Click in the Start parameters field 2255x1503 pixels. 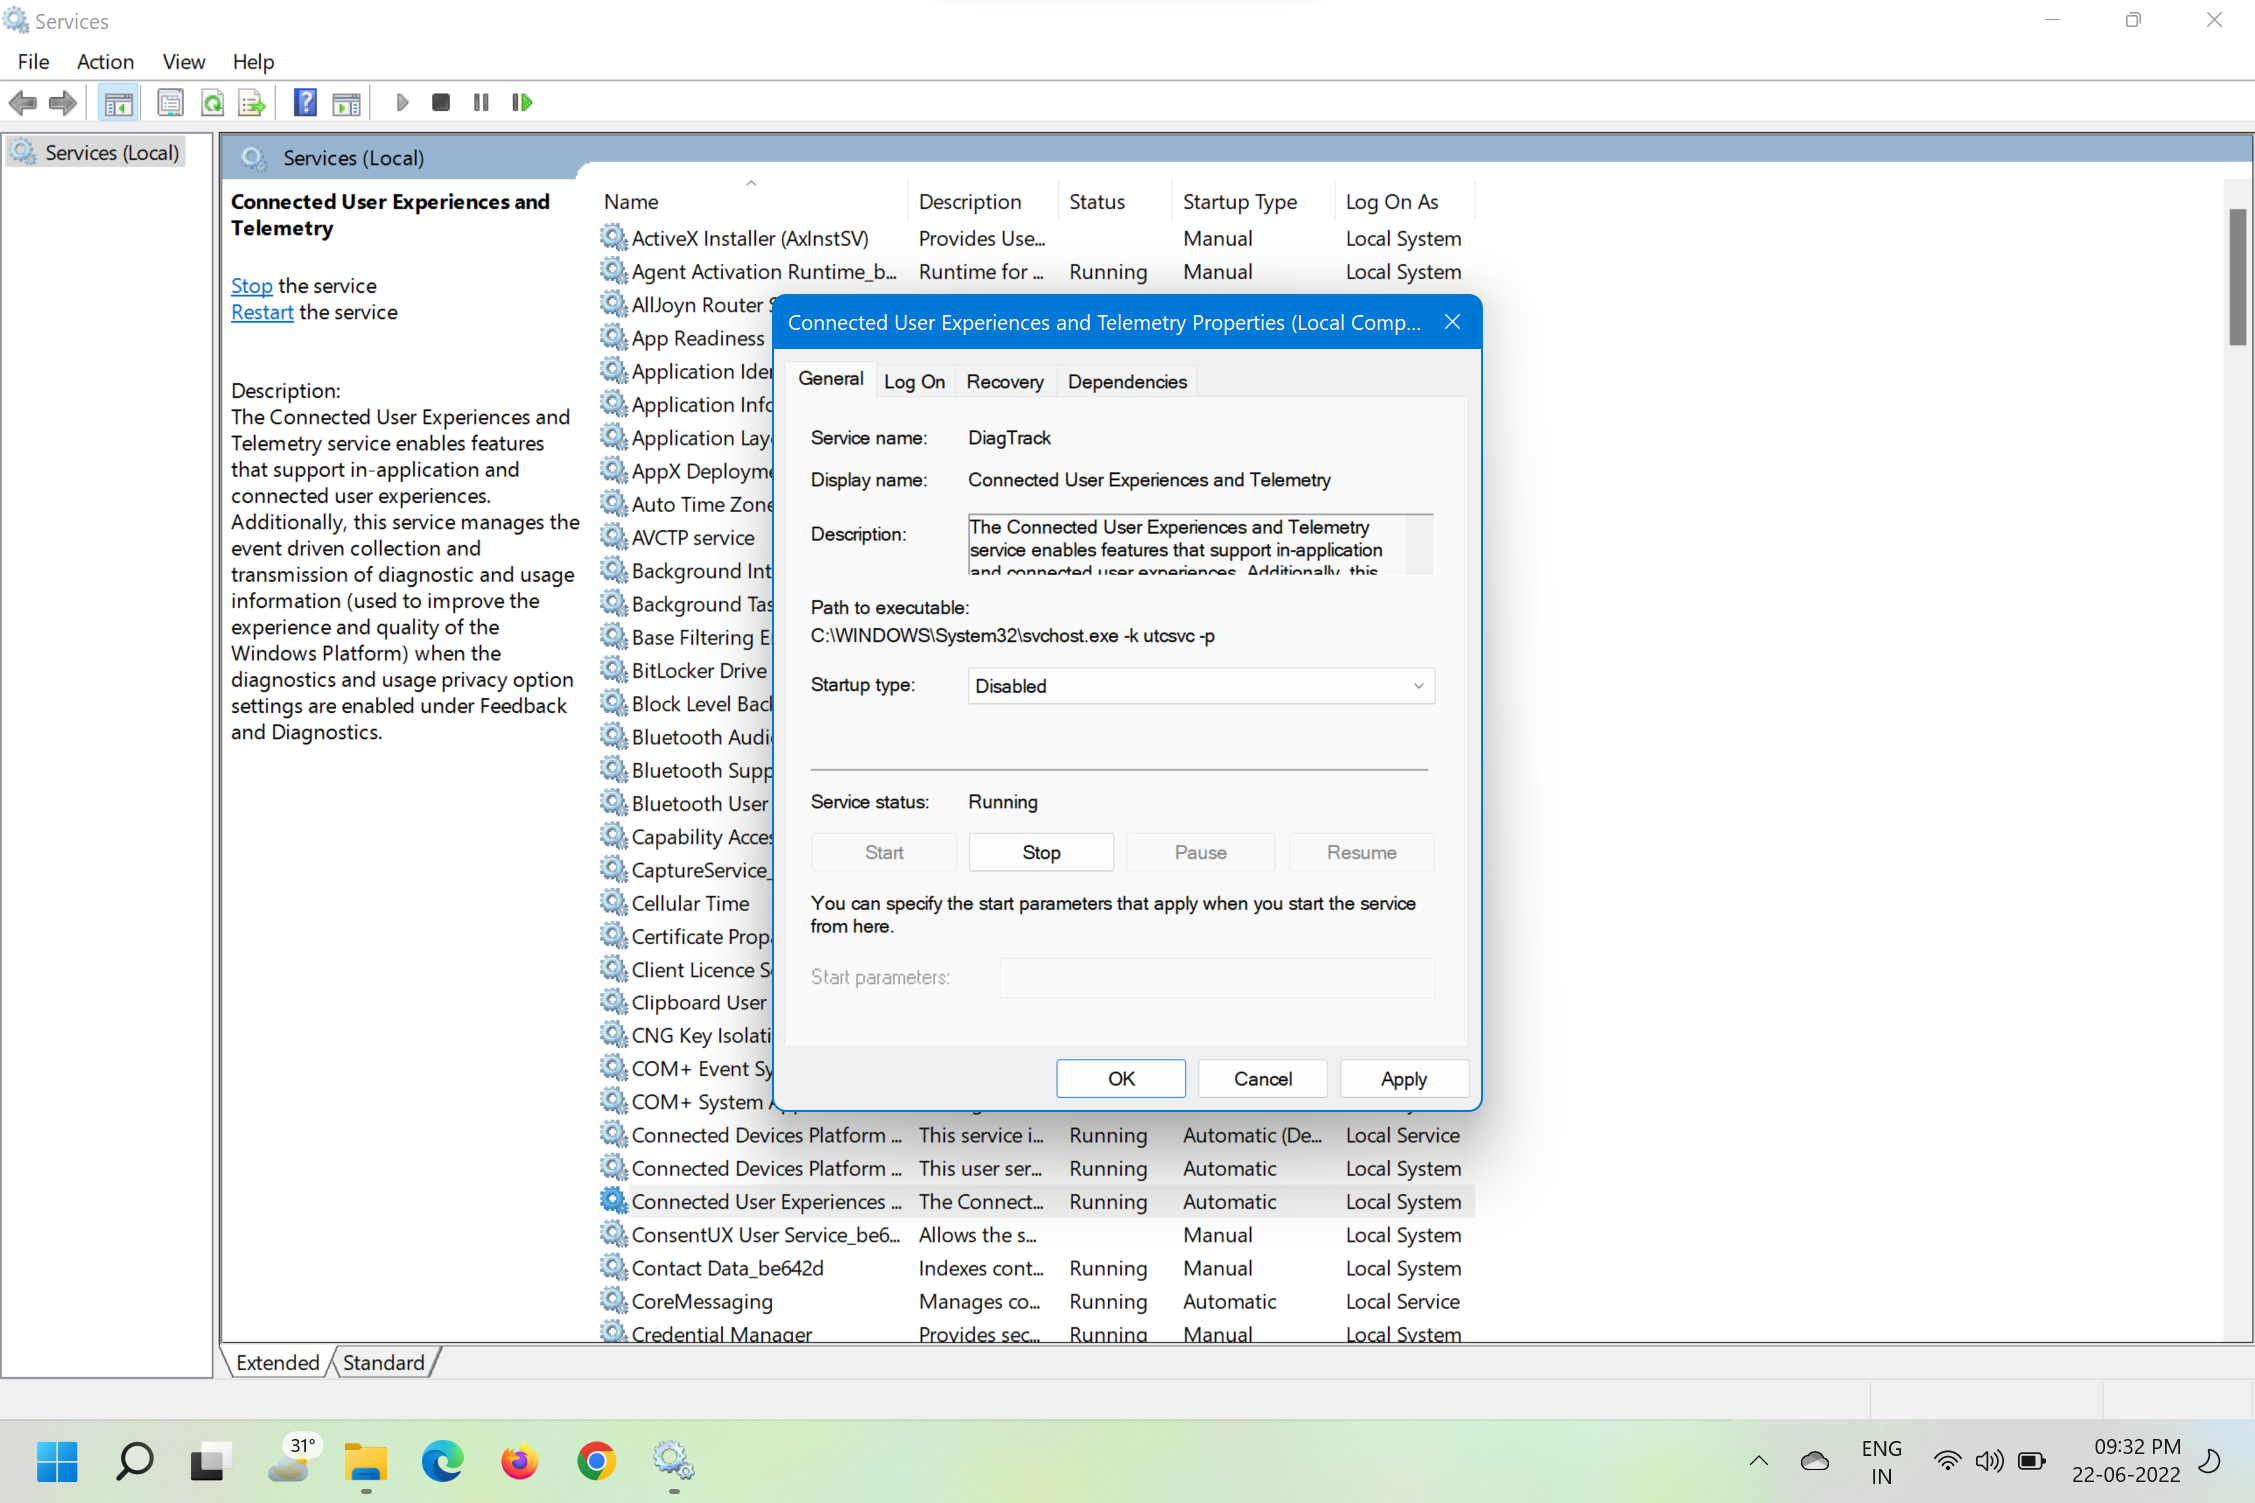pos(1216,977)
